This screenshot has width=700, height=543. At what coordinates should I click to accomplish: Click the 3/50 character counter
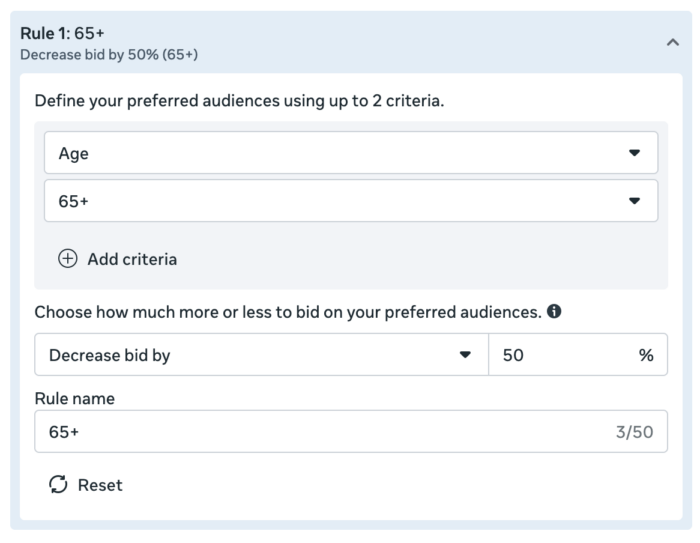point(634,432)
